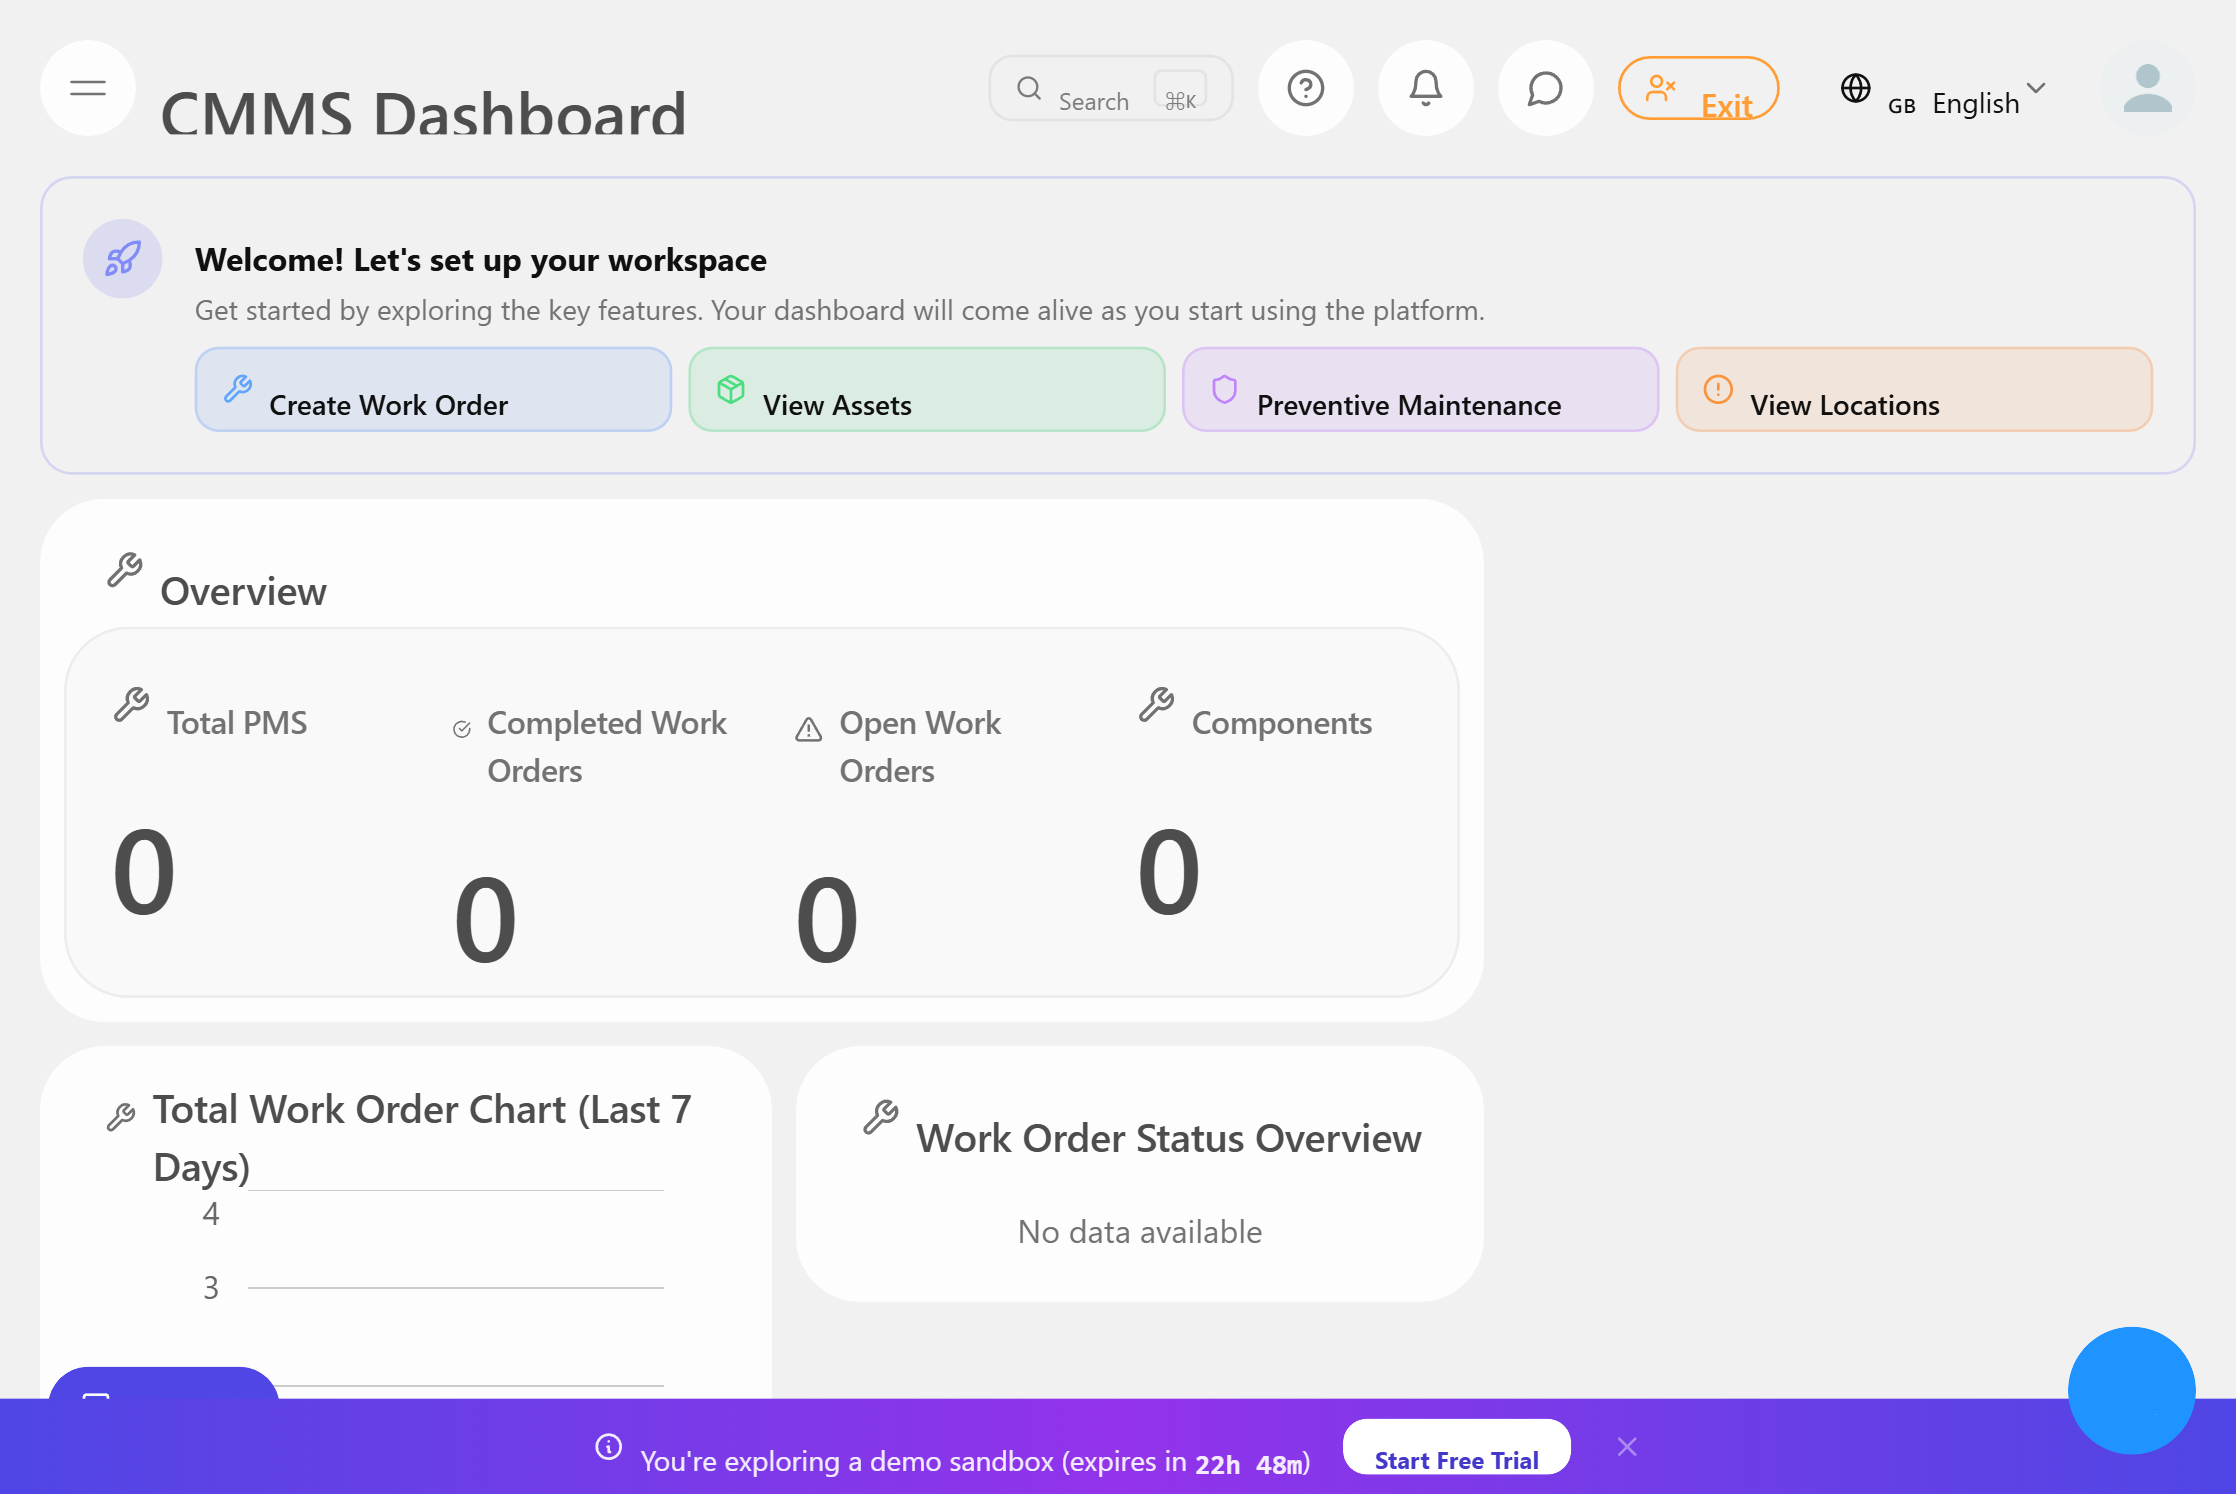Click the demo sandbox info icon
2236x1494 pixels.
609,1447
